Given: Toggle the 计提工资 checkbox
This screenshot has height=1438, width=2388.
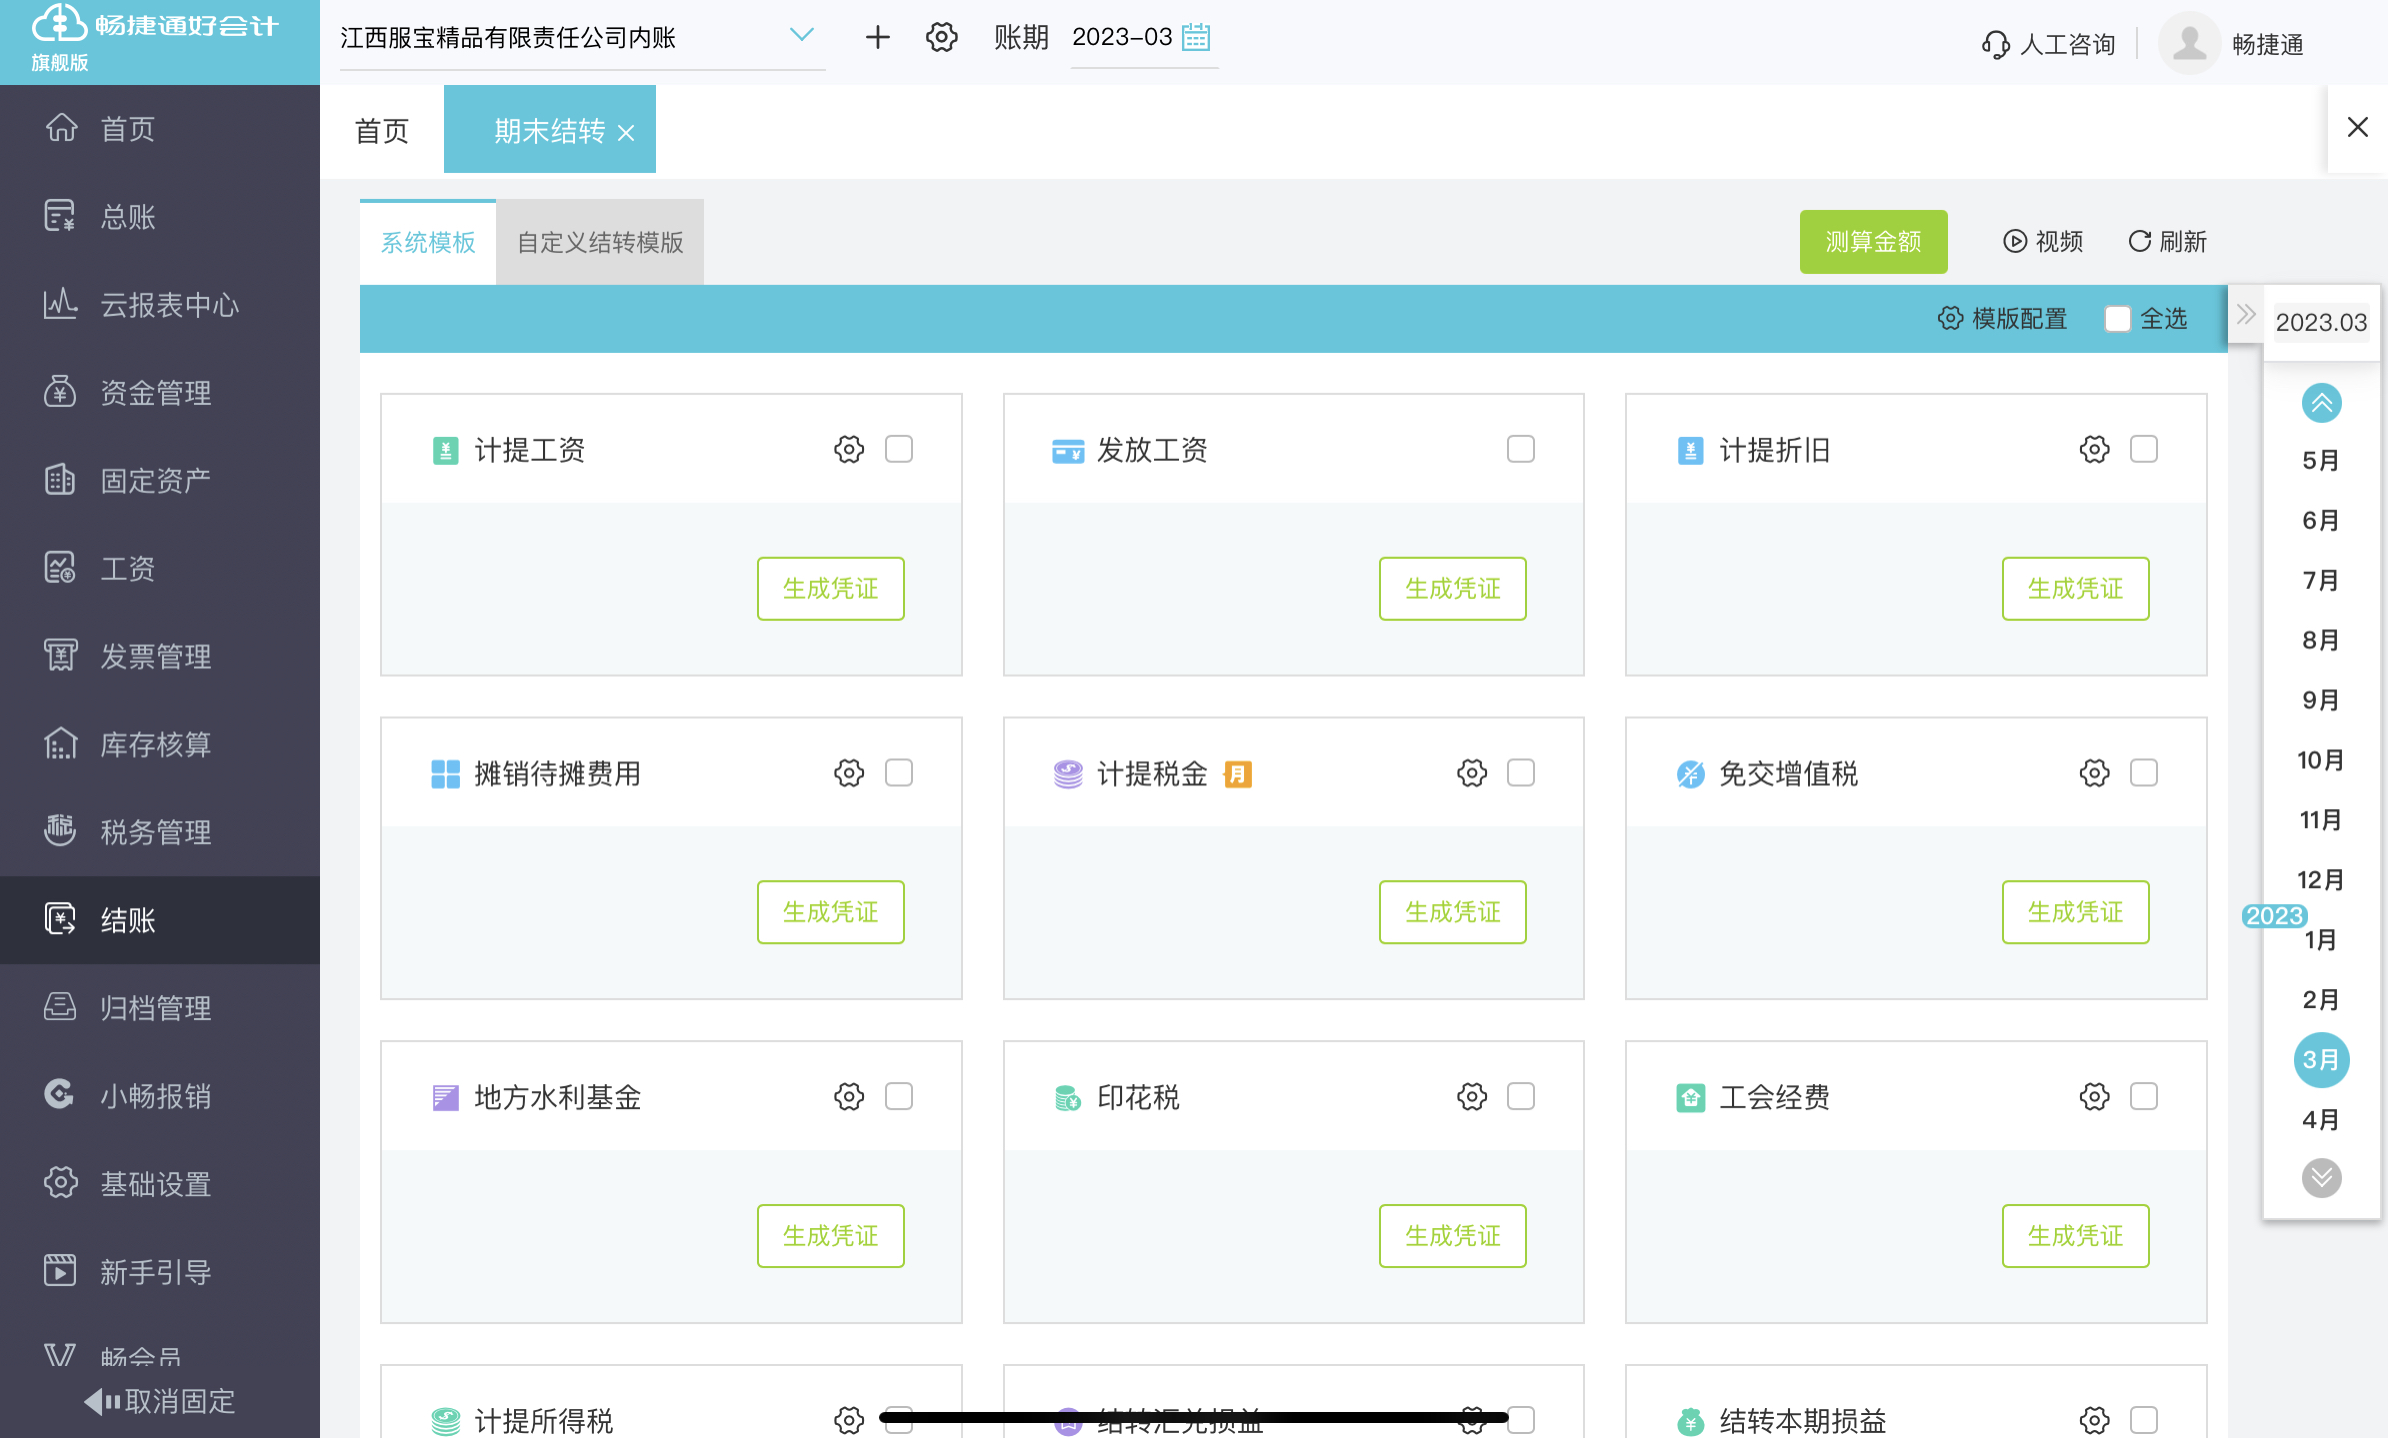Looking at the screenshot, I should coord(901,447).
